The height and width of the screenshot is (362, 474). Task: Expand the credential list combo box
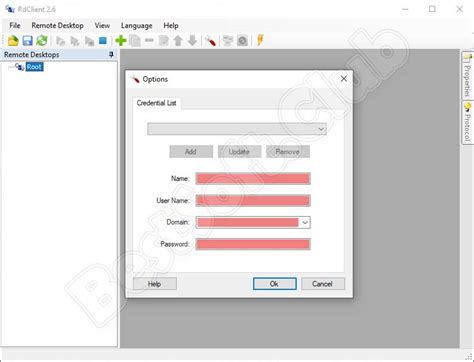point(237,129)
